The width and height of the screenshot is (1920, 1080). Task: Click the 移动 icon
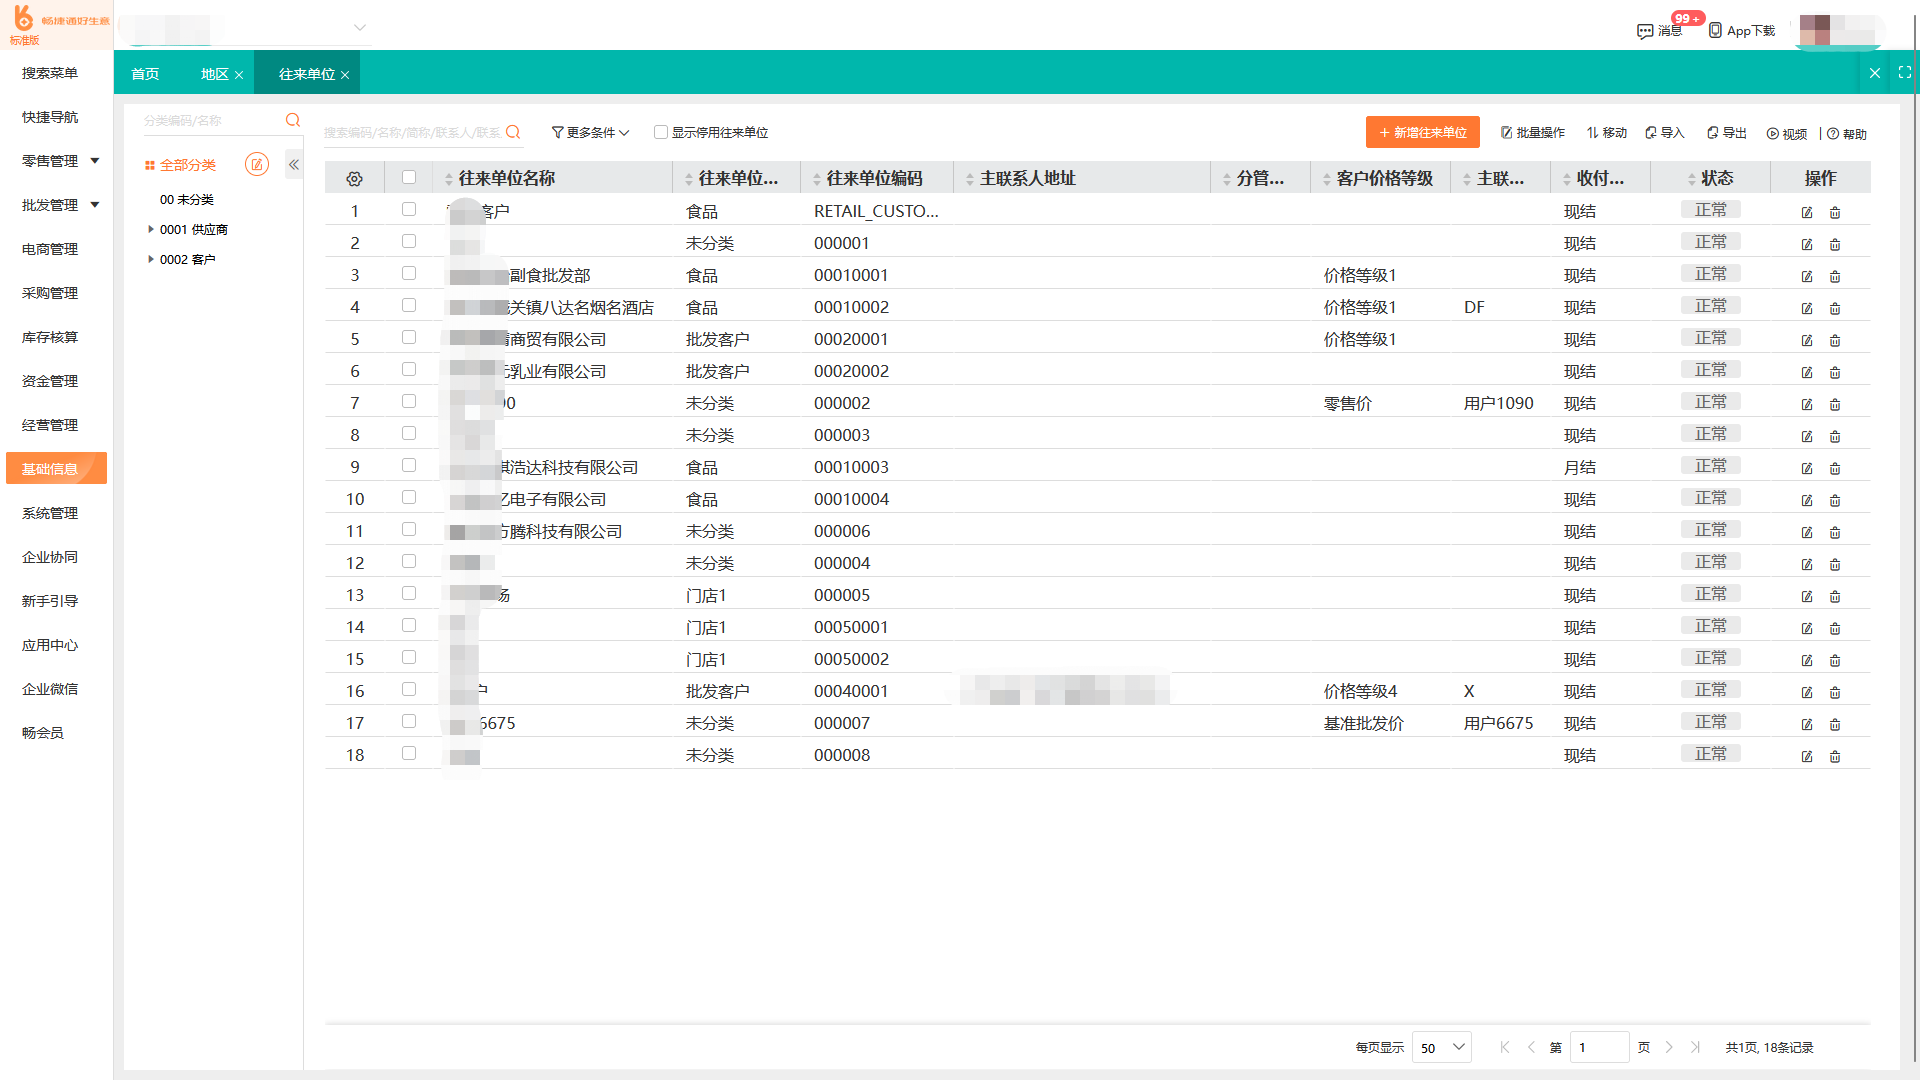(x=1609, y=131)
